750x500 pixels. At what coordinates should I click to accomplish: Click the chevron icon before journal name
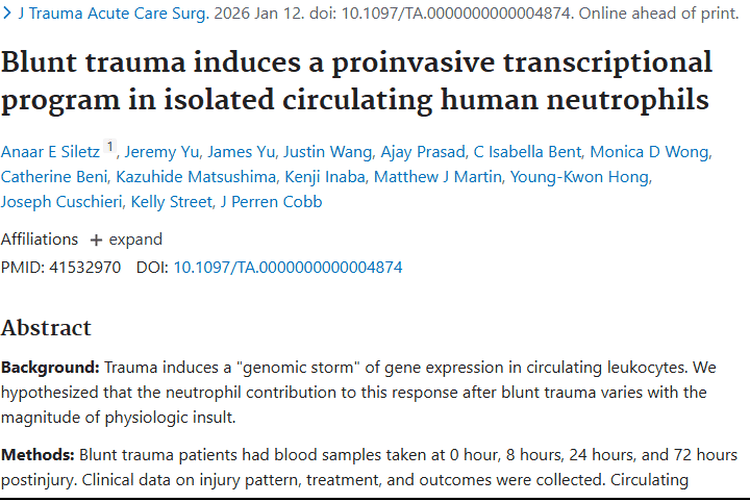click(x=7, y=13)
